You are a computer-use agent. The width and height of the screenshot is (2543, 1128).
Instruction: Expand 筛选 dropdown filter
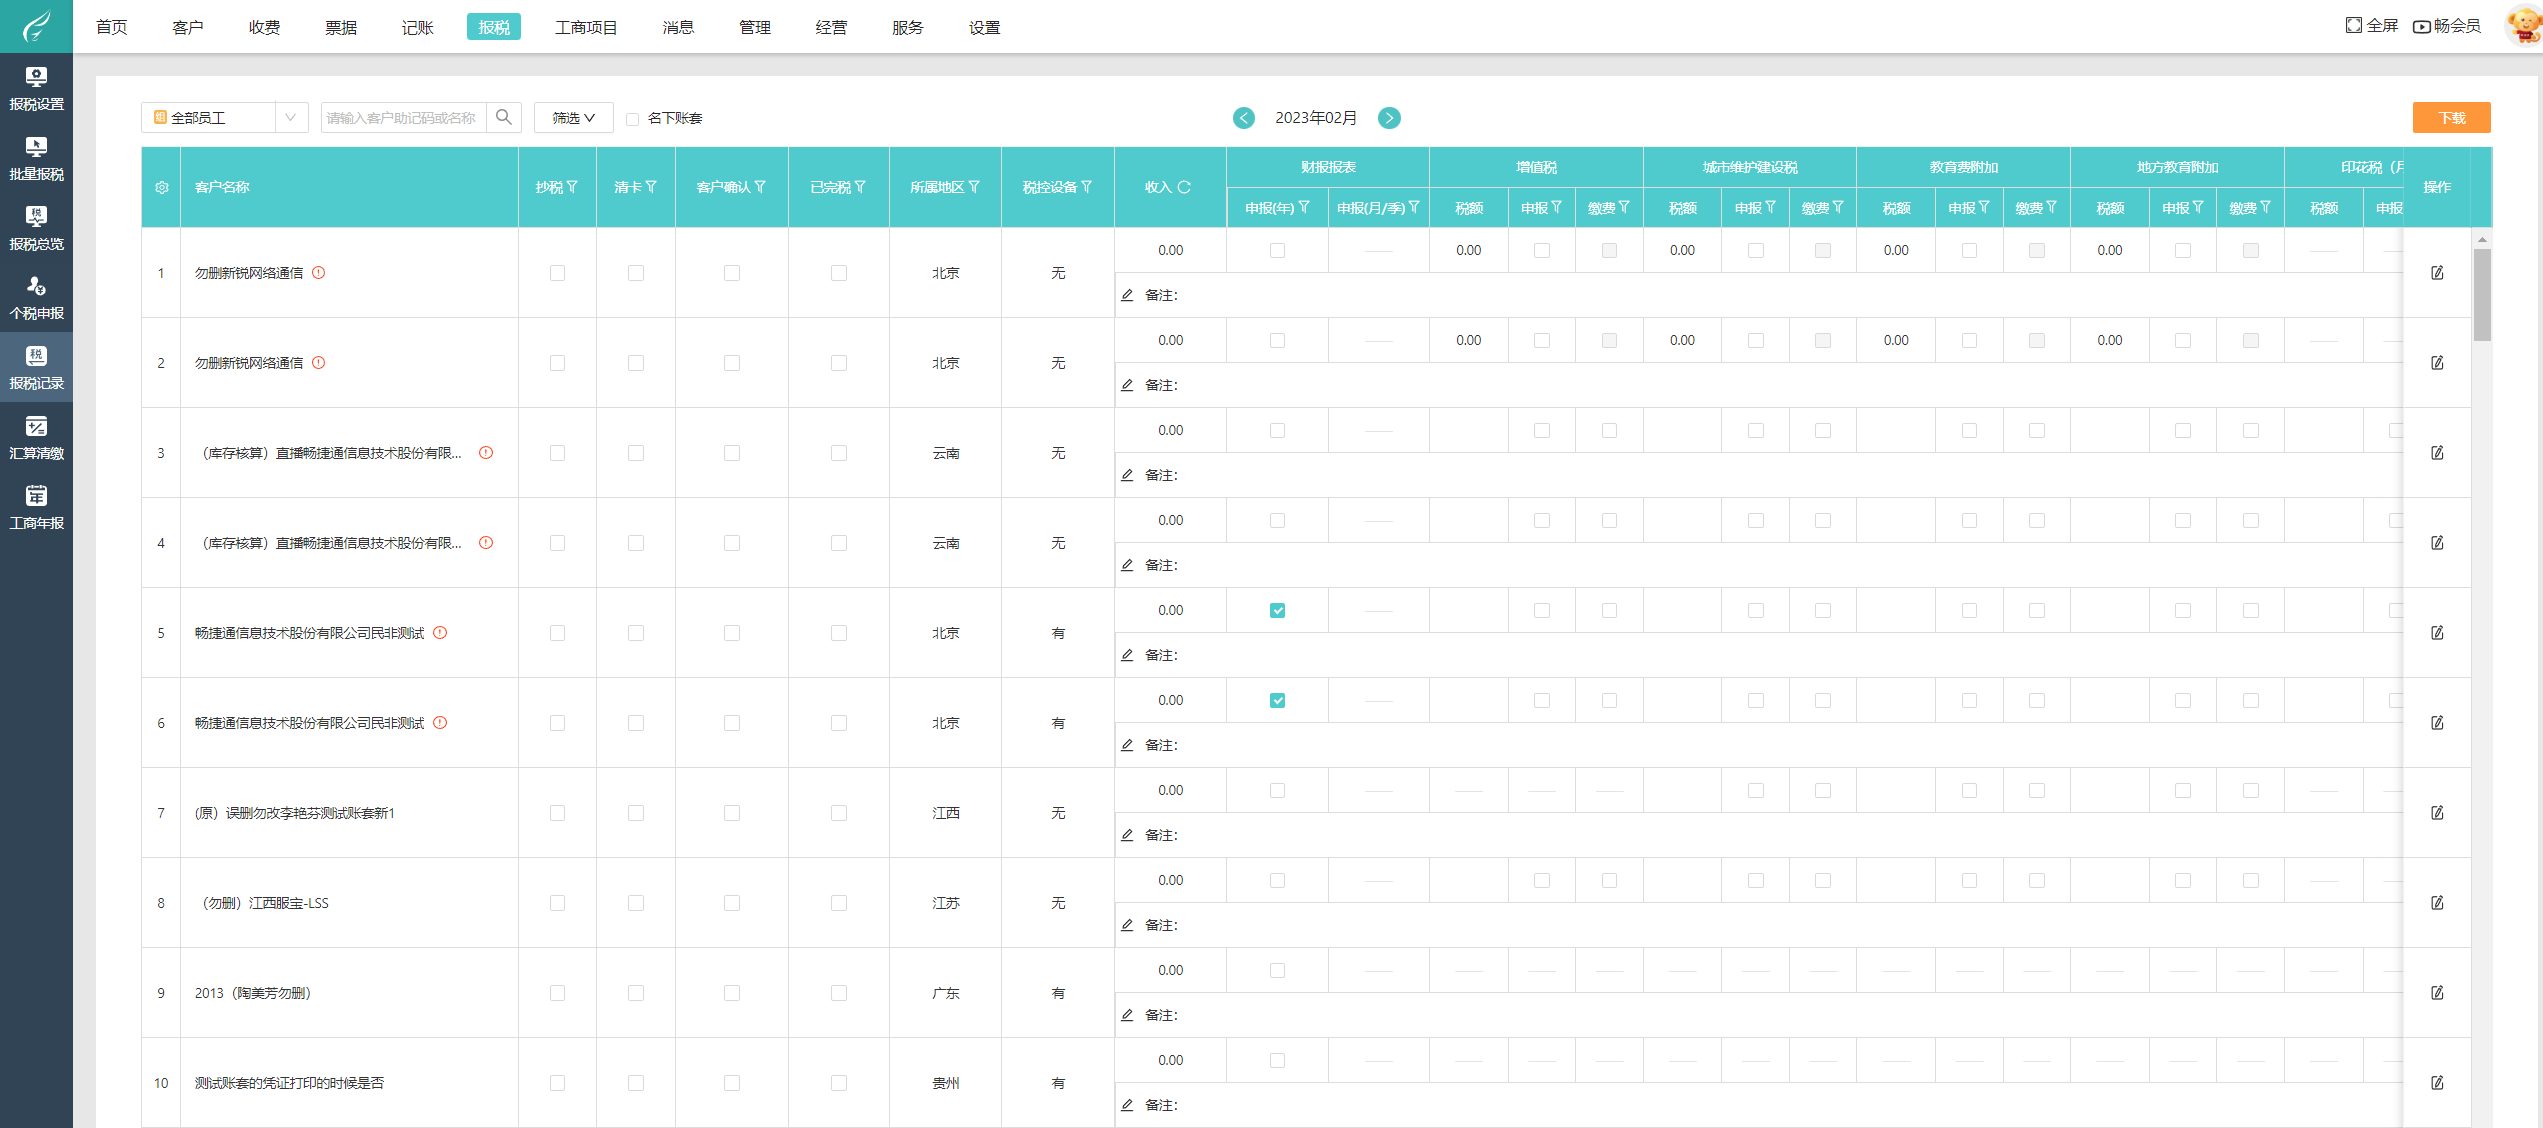click(x=572, y=117)
